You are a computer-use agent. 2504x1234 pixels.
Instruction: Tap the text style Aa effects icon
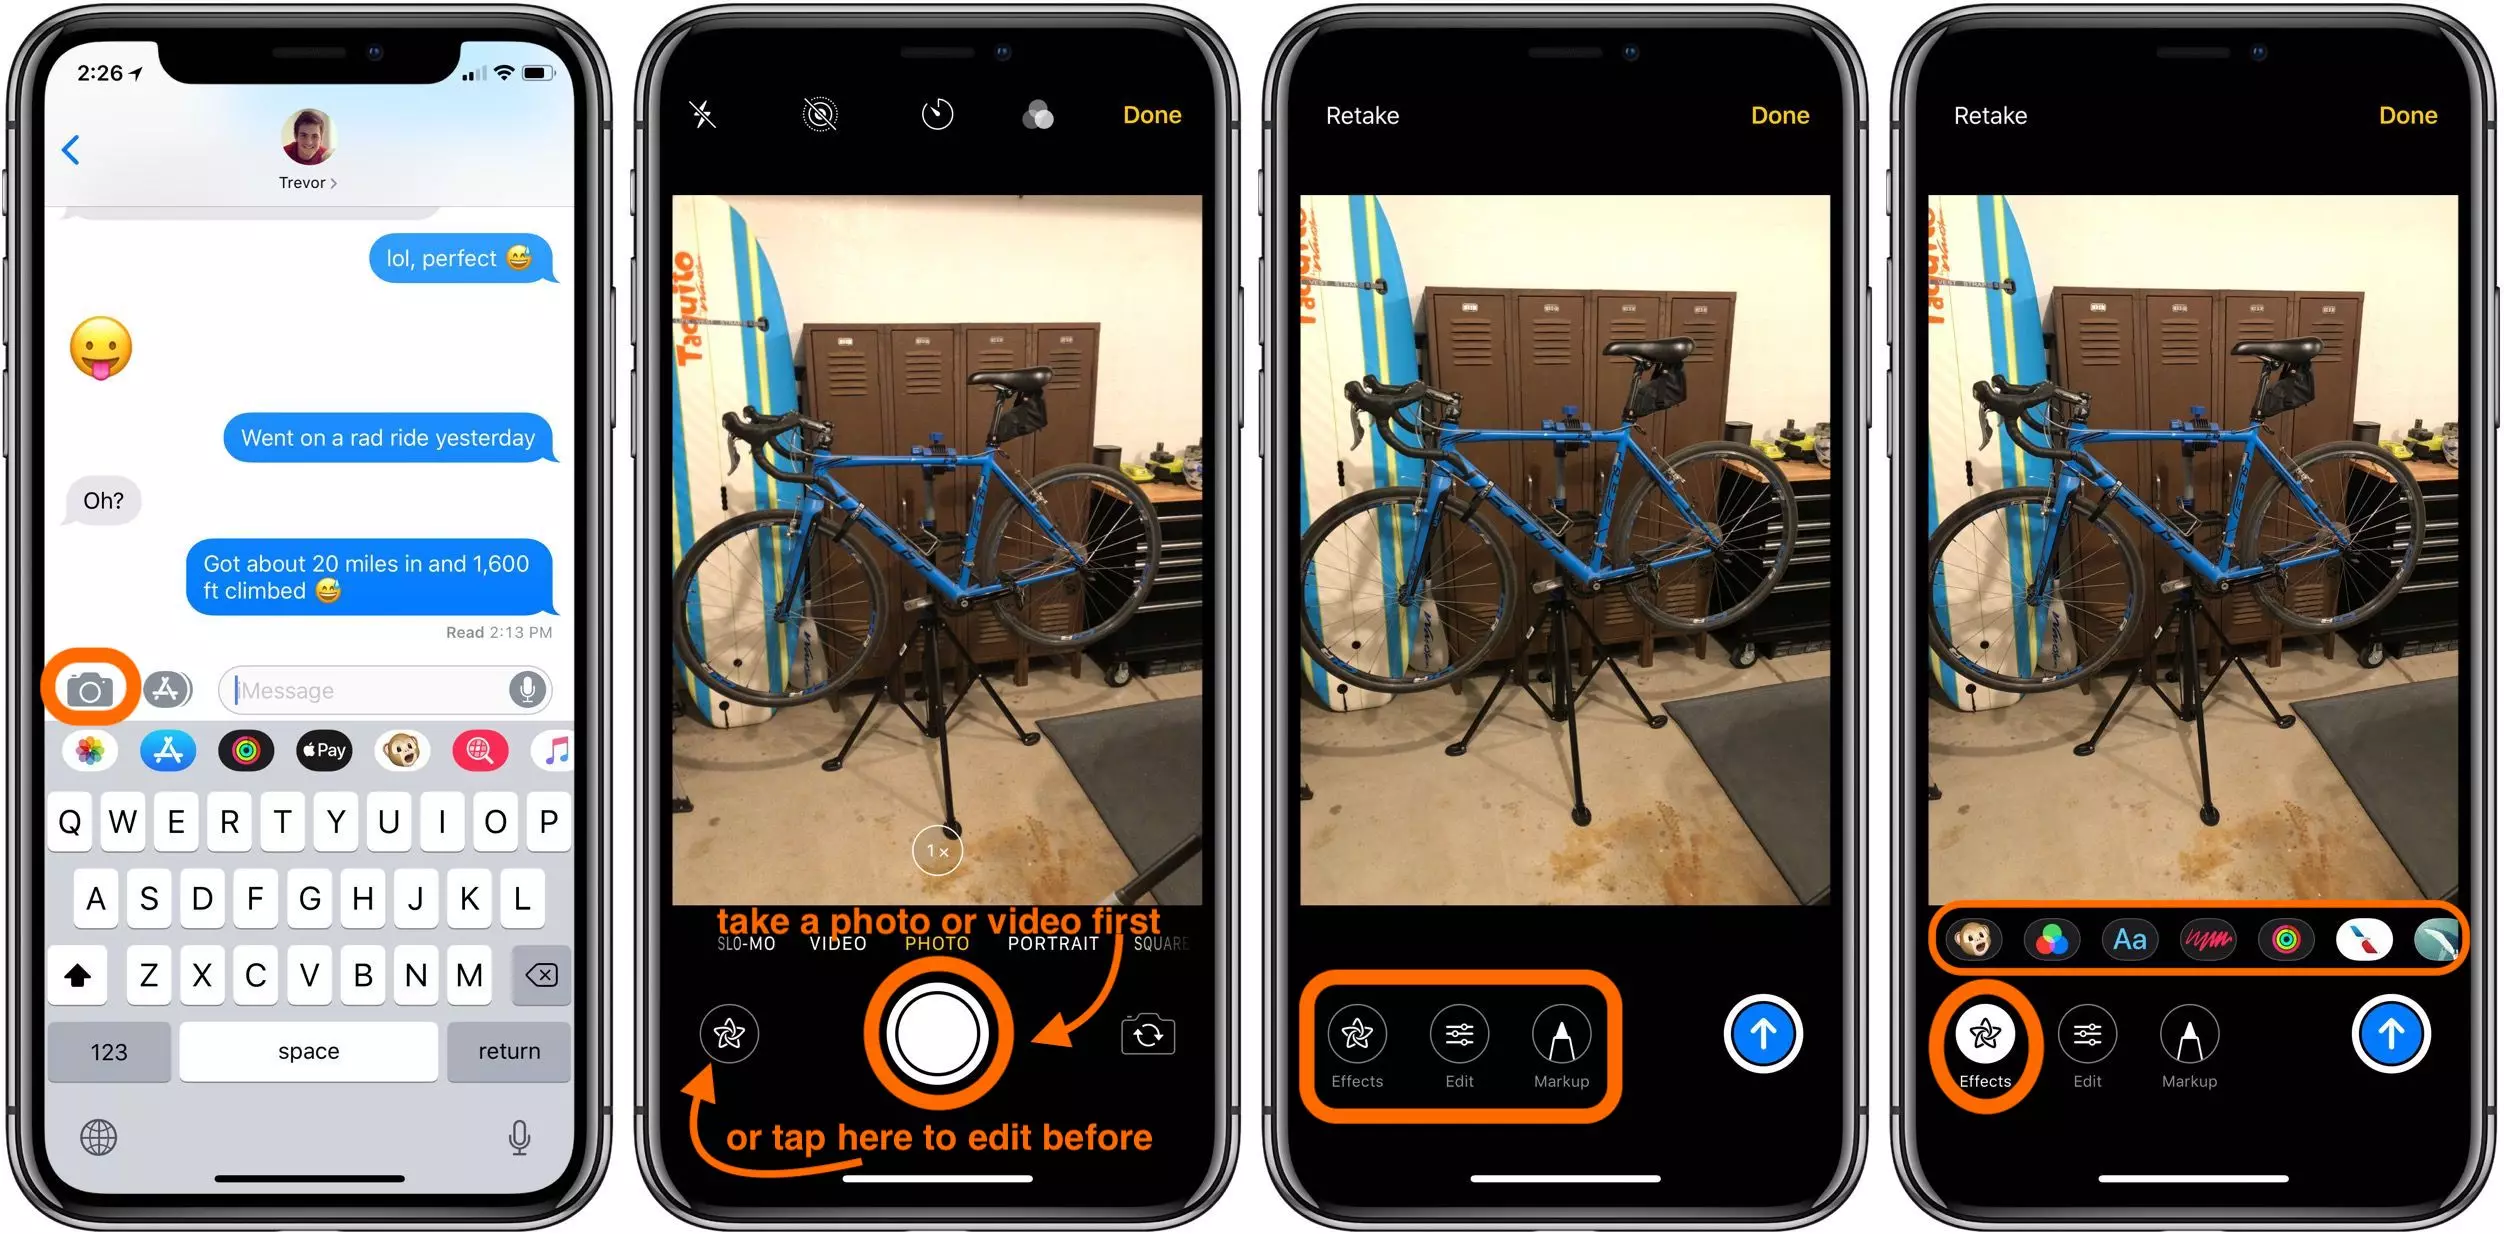[x=2124, y=953]
